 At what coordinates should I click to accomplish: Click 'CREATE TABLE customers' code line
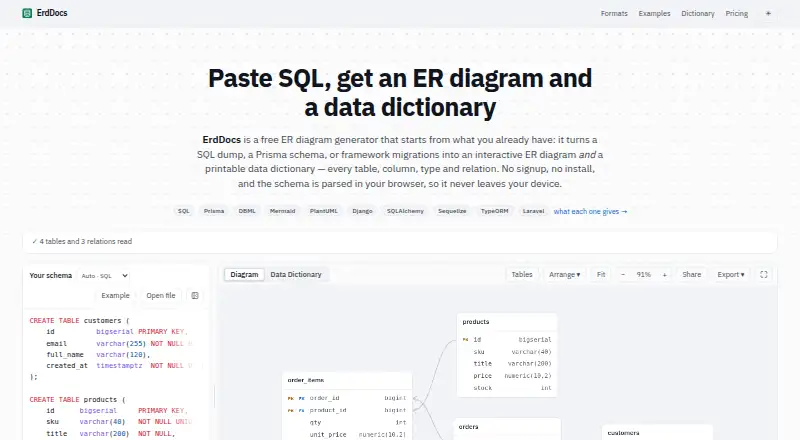click(80, 321)
